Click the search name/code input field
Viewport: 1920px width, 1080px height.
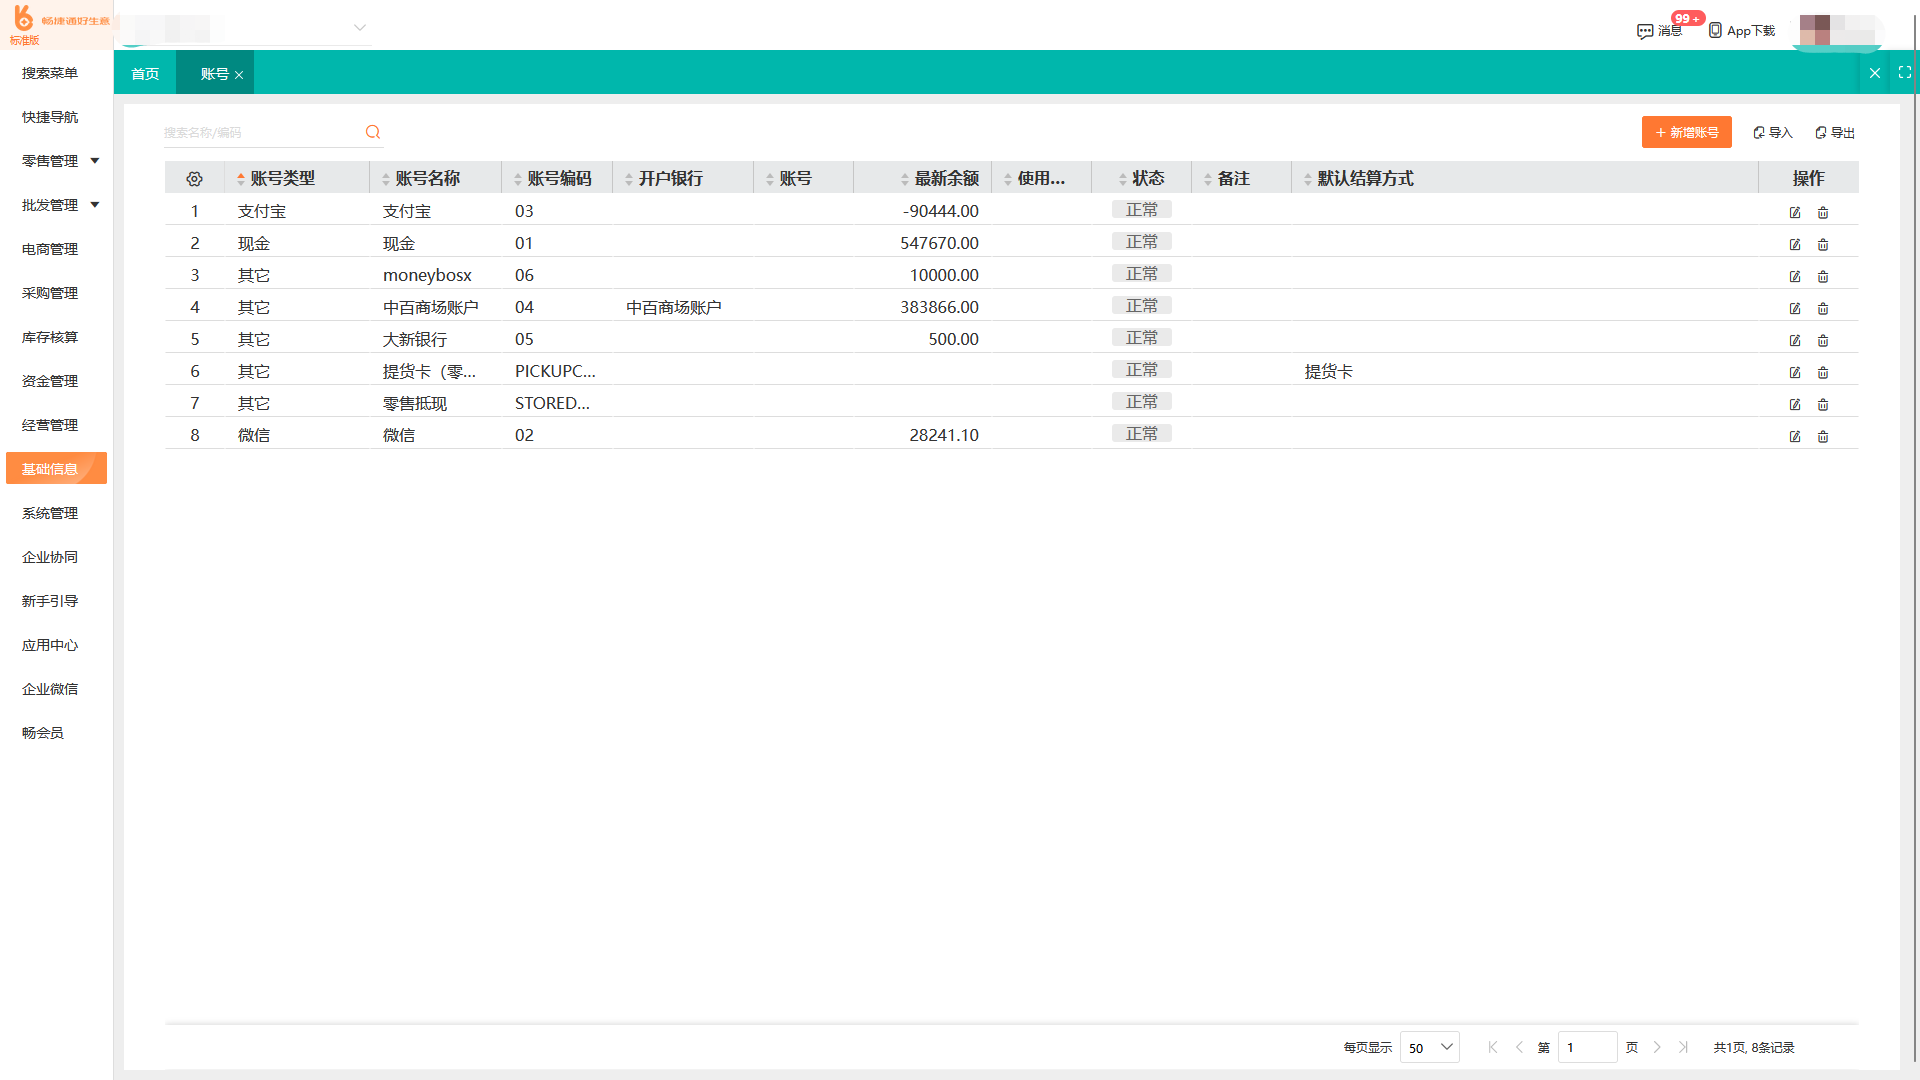point(260,132)
